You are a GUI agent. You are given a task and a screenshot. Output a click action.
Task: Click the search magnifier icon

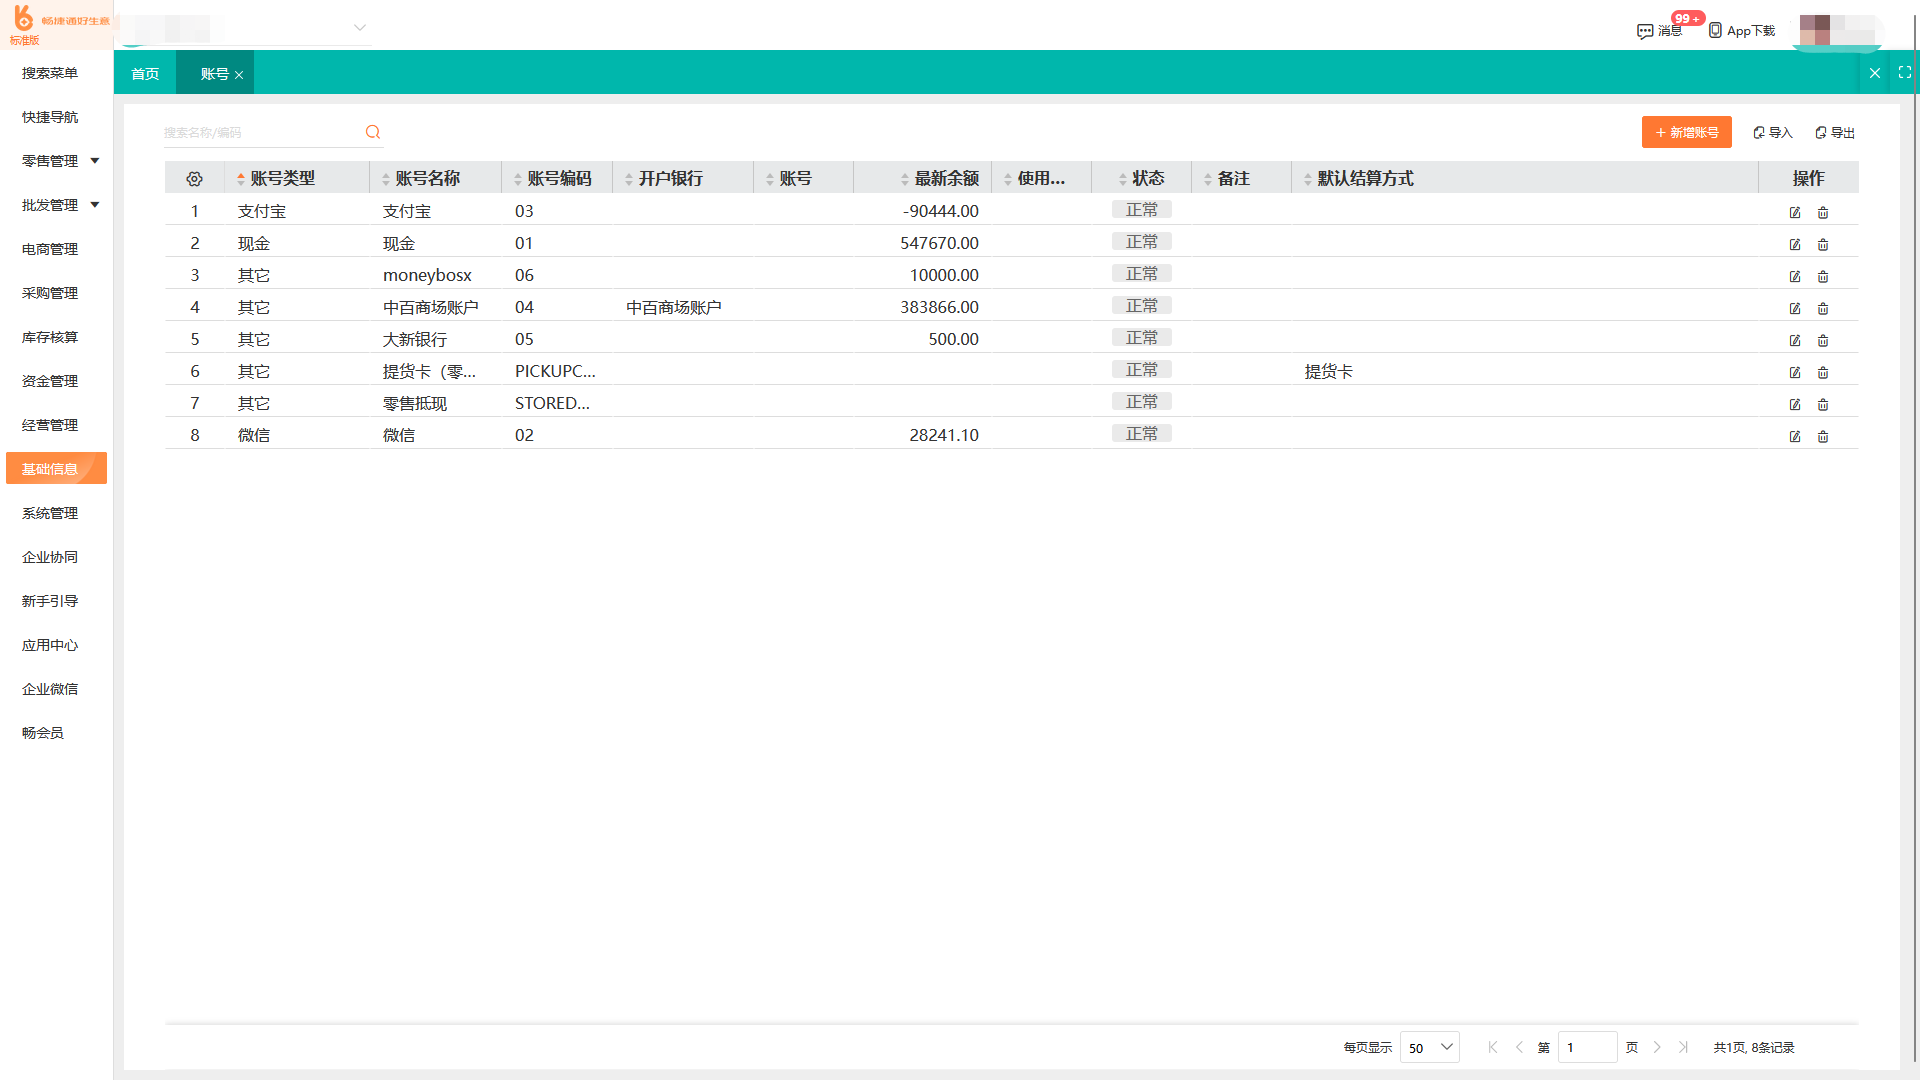click(x=373, y=132)
